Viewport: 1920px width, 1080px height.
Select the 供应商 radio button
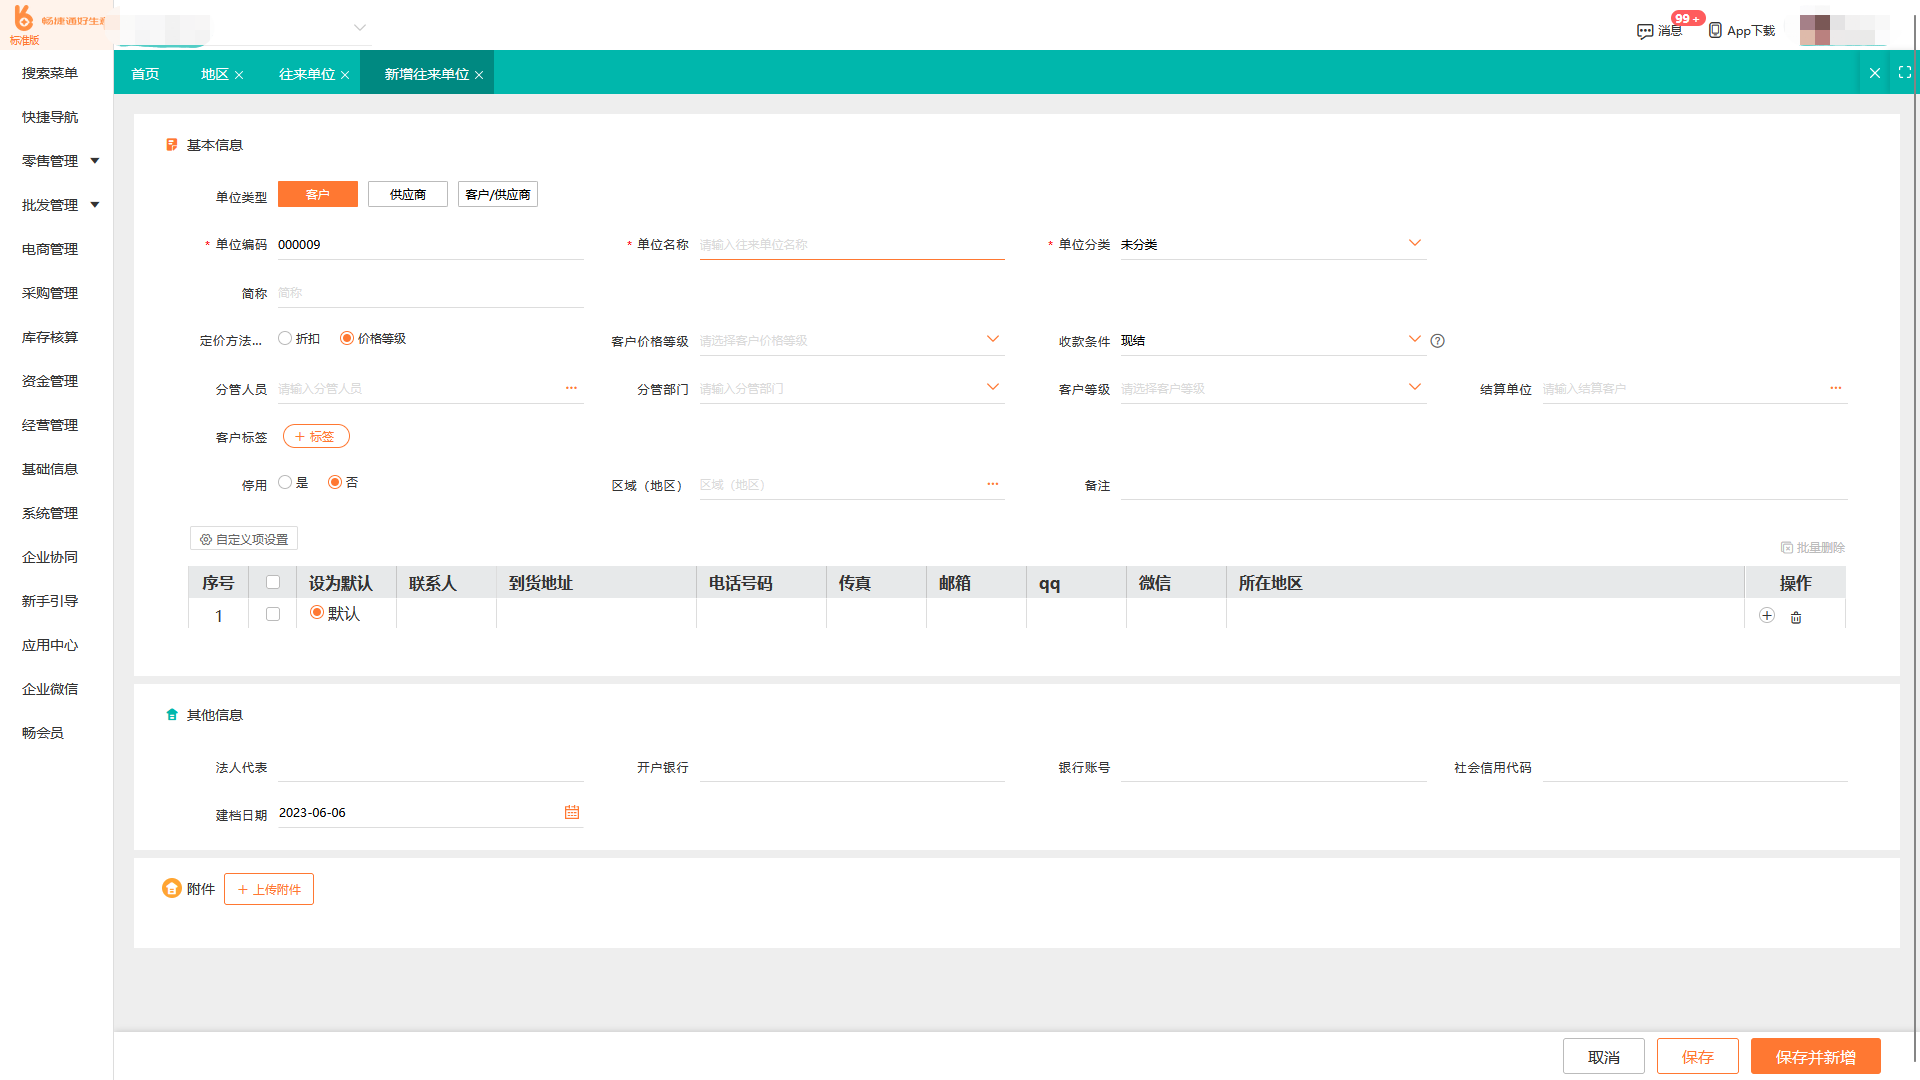point(406,195)
